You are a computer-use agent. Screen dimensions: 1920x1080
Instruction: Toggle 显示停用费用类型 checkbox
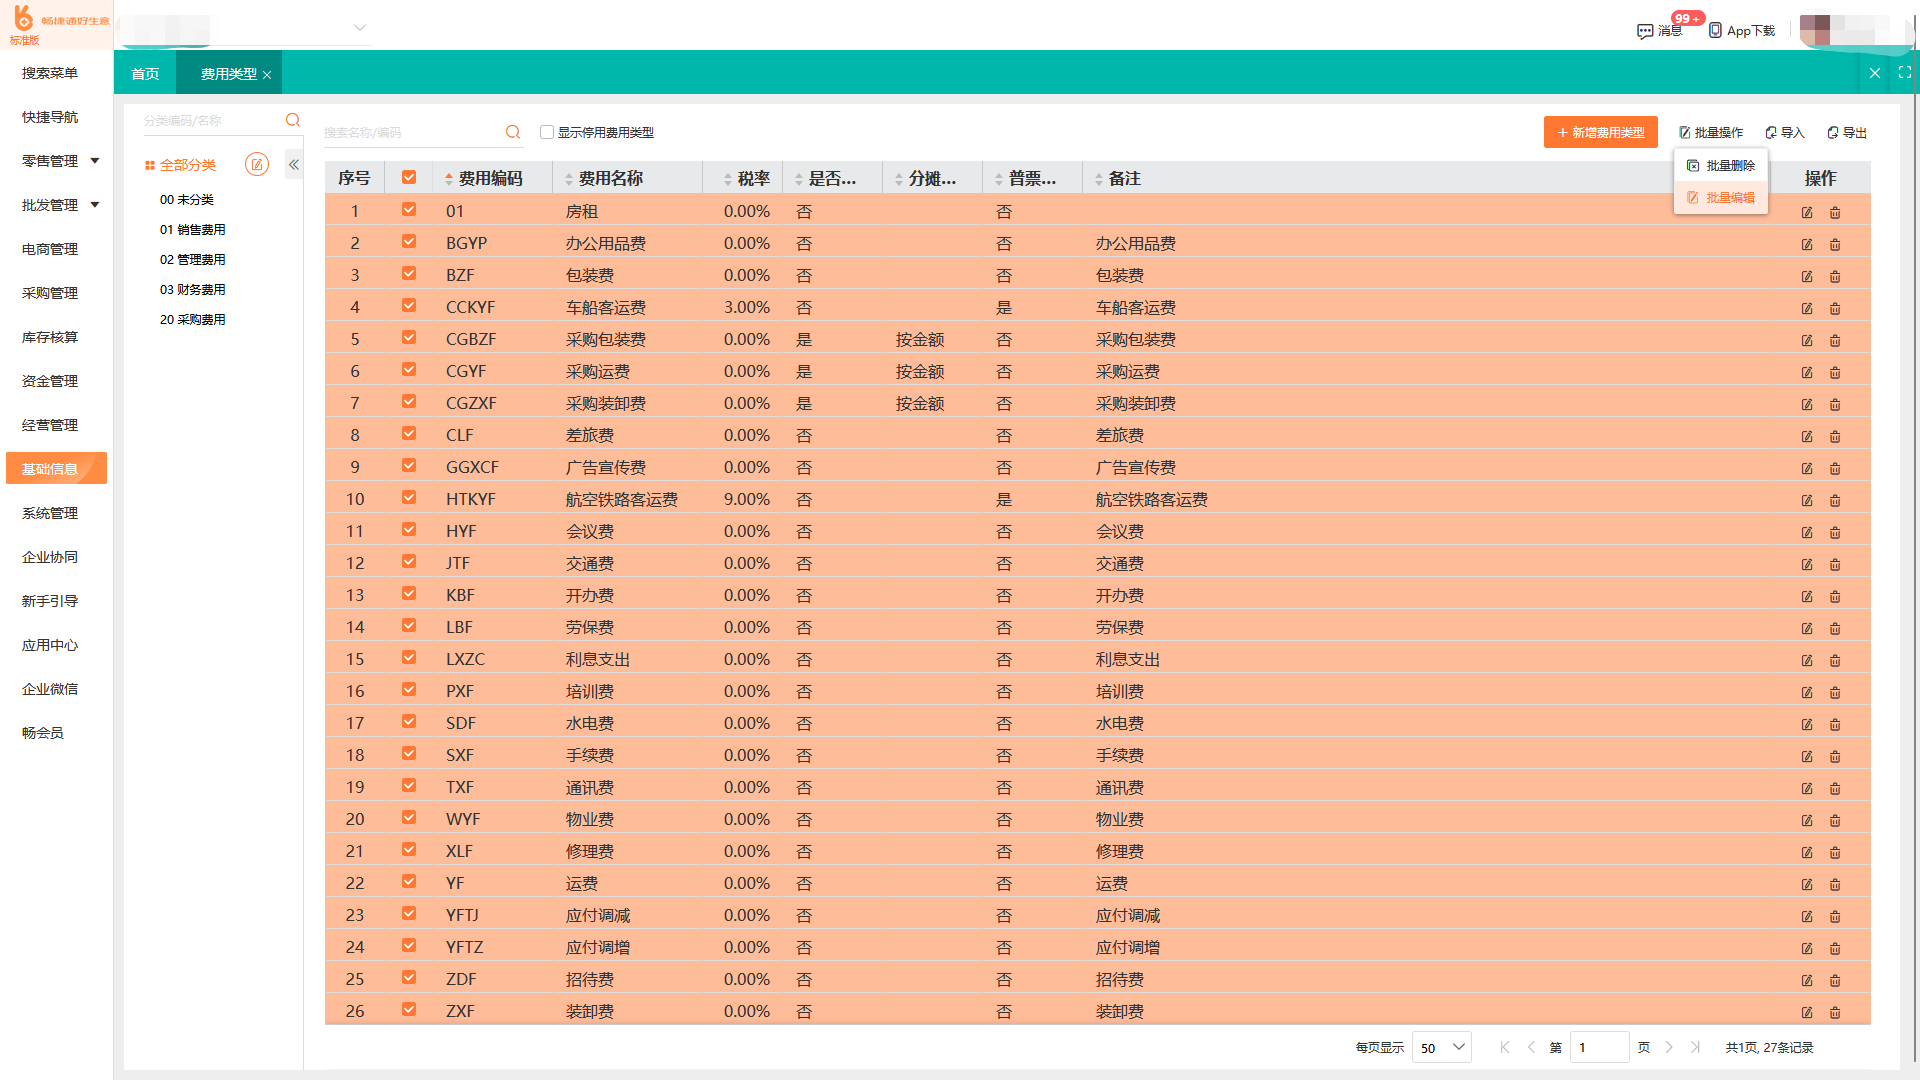(546, 131)
